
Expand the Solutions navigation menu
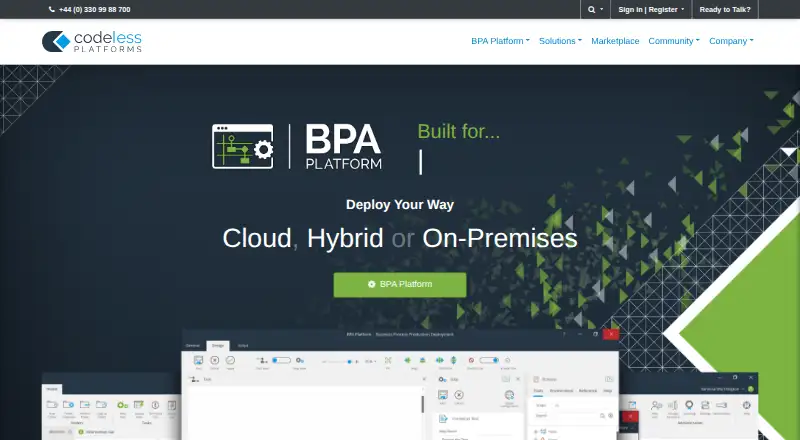tap(560, 41)
